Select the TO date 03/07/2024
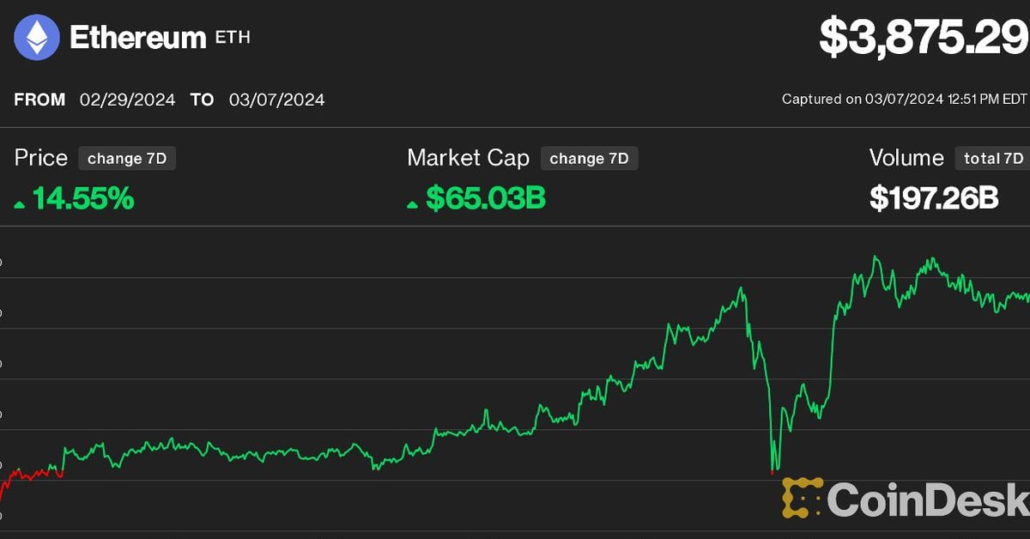This screenshot has height=539, width=1030. tap(276, 100)
